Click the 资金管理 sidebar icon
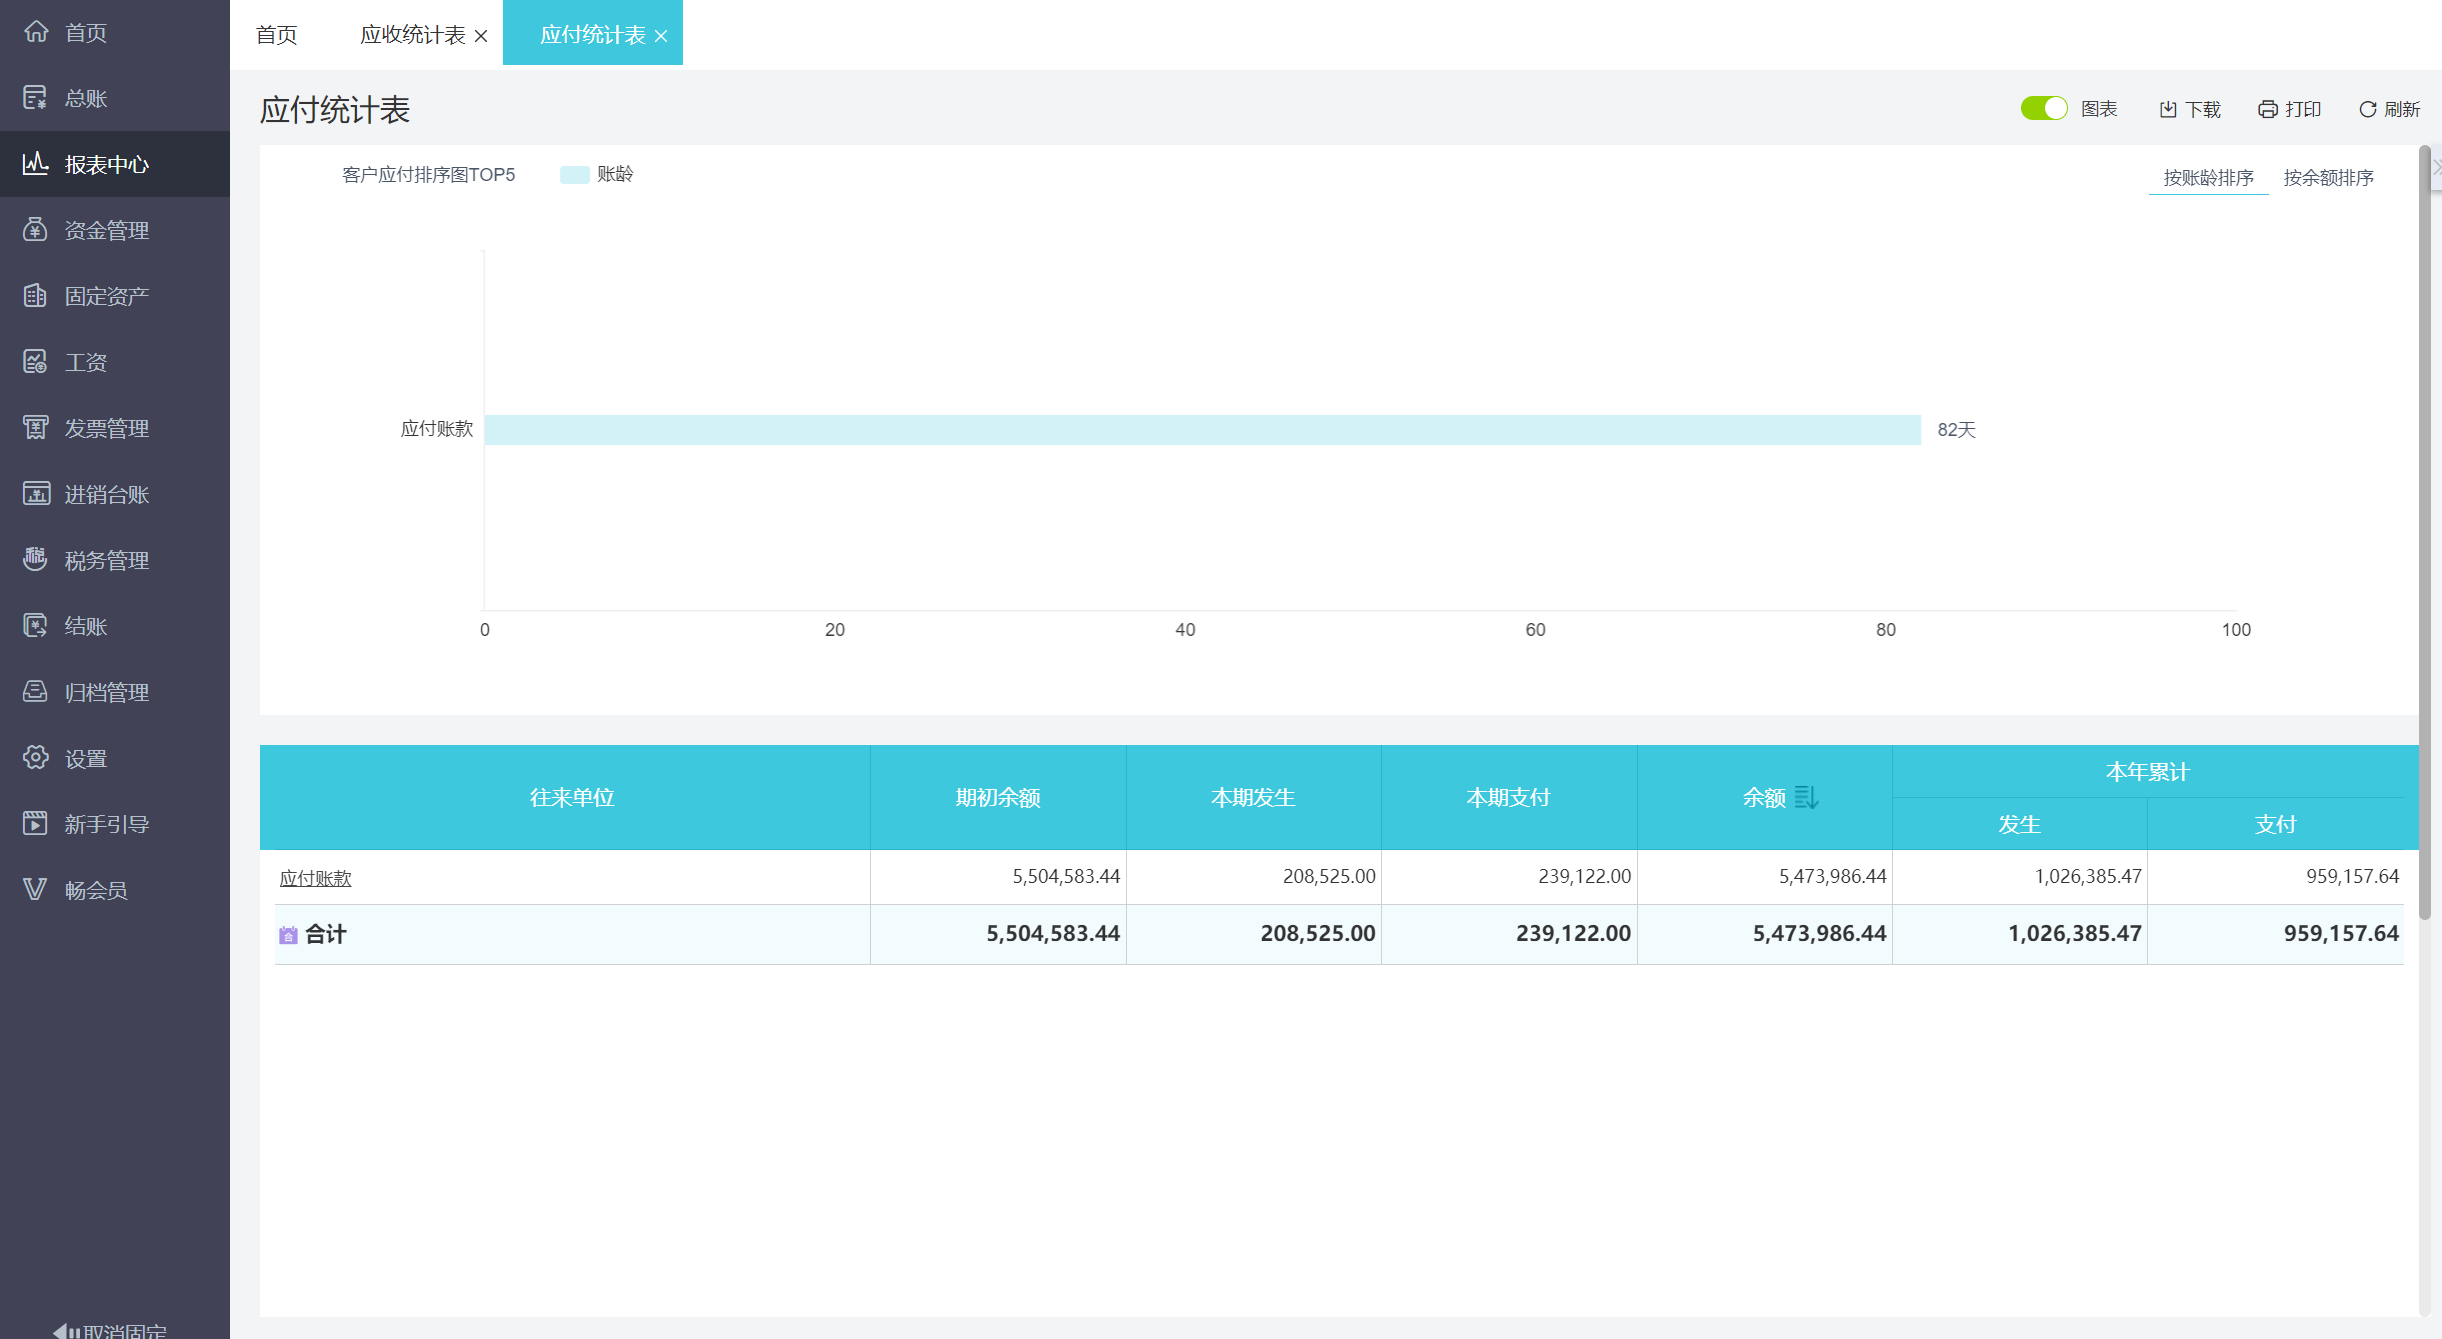Viewport: 2442px width, 1339px height. coord(36,229)
